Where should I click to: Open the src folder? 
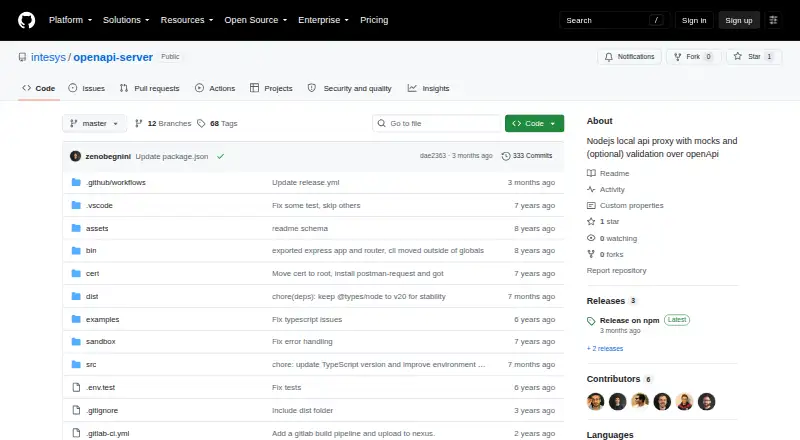(x=91, y=364)
